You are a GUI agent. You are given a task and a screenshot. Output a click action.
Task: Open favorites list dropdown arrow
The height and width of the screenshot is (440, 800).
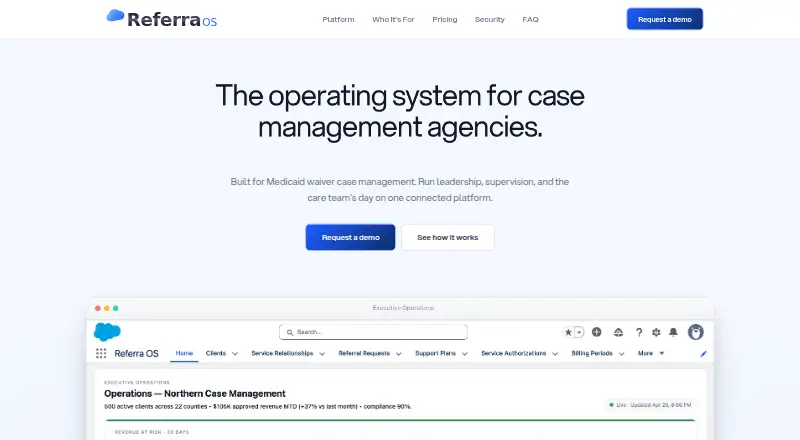(x=579, y=332)
